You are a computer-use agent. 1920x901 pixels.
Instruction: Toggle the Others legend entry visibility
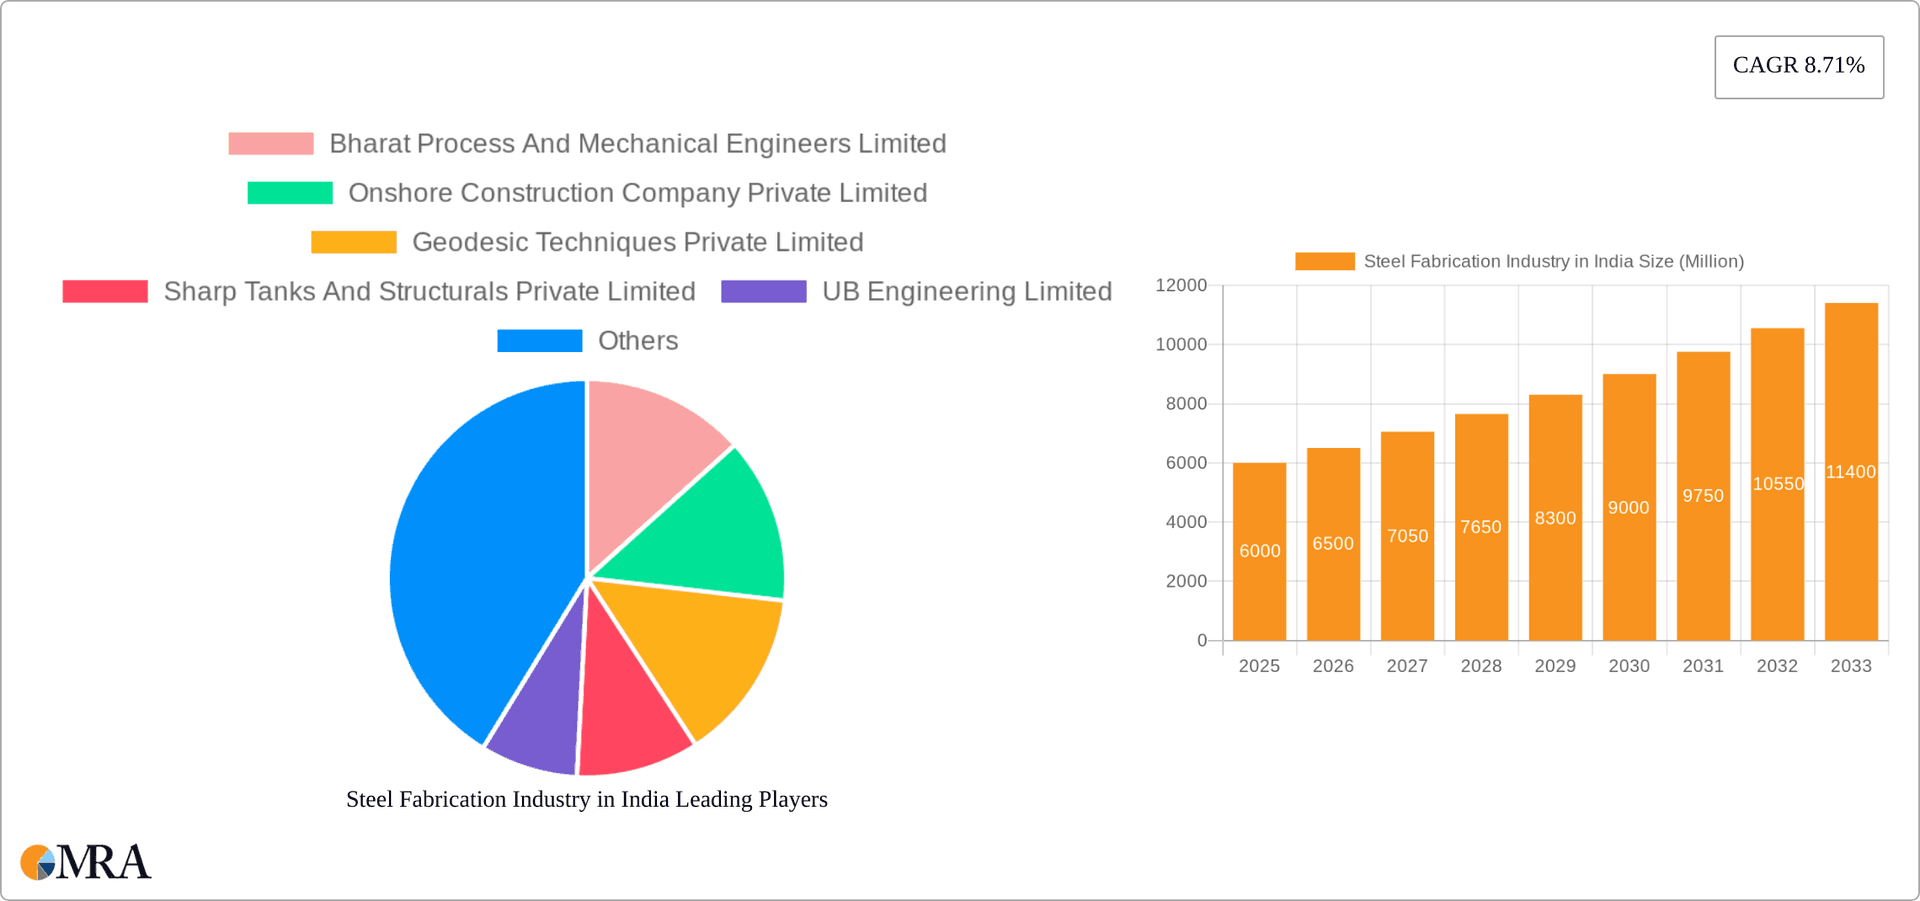(637, 340)
